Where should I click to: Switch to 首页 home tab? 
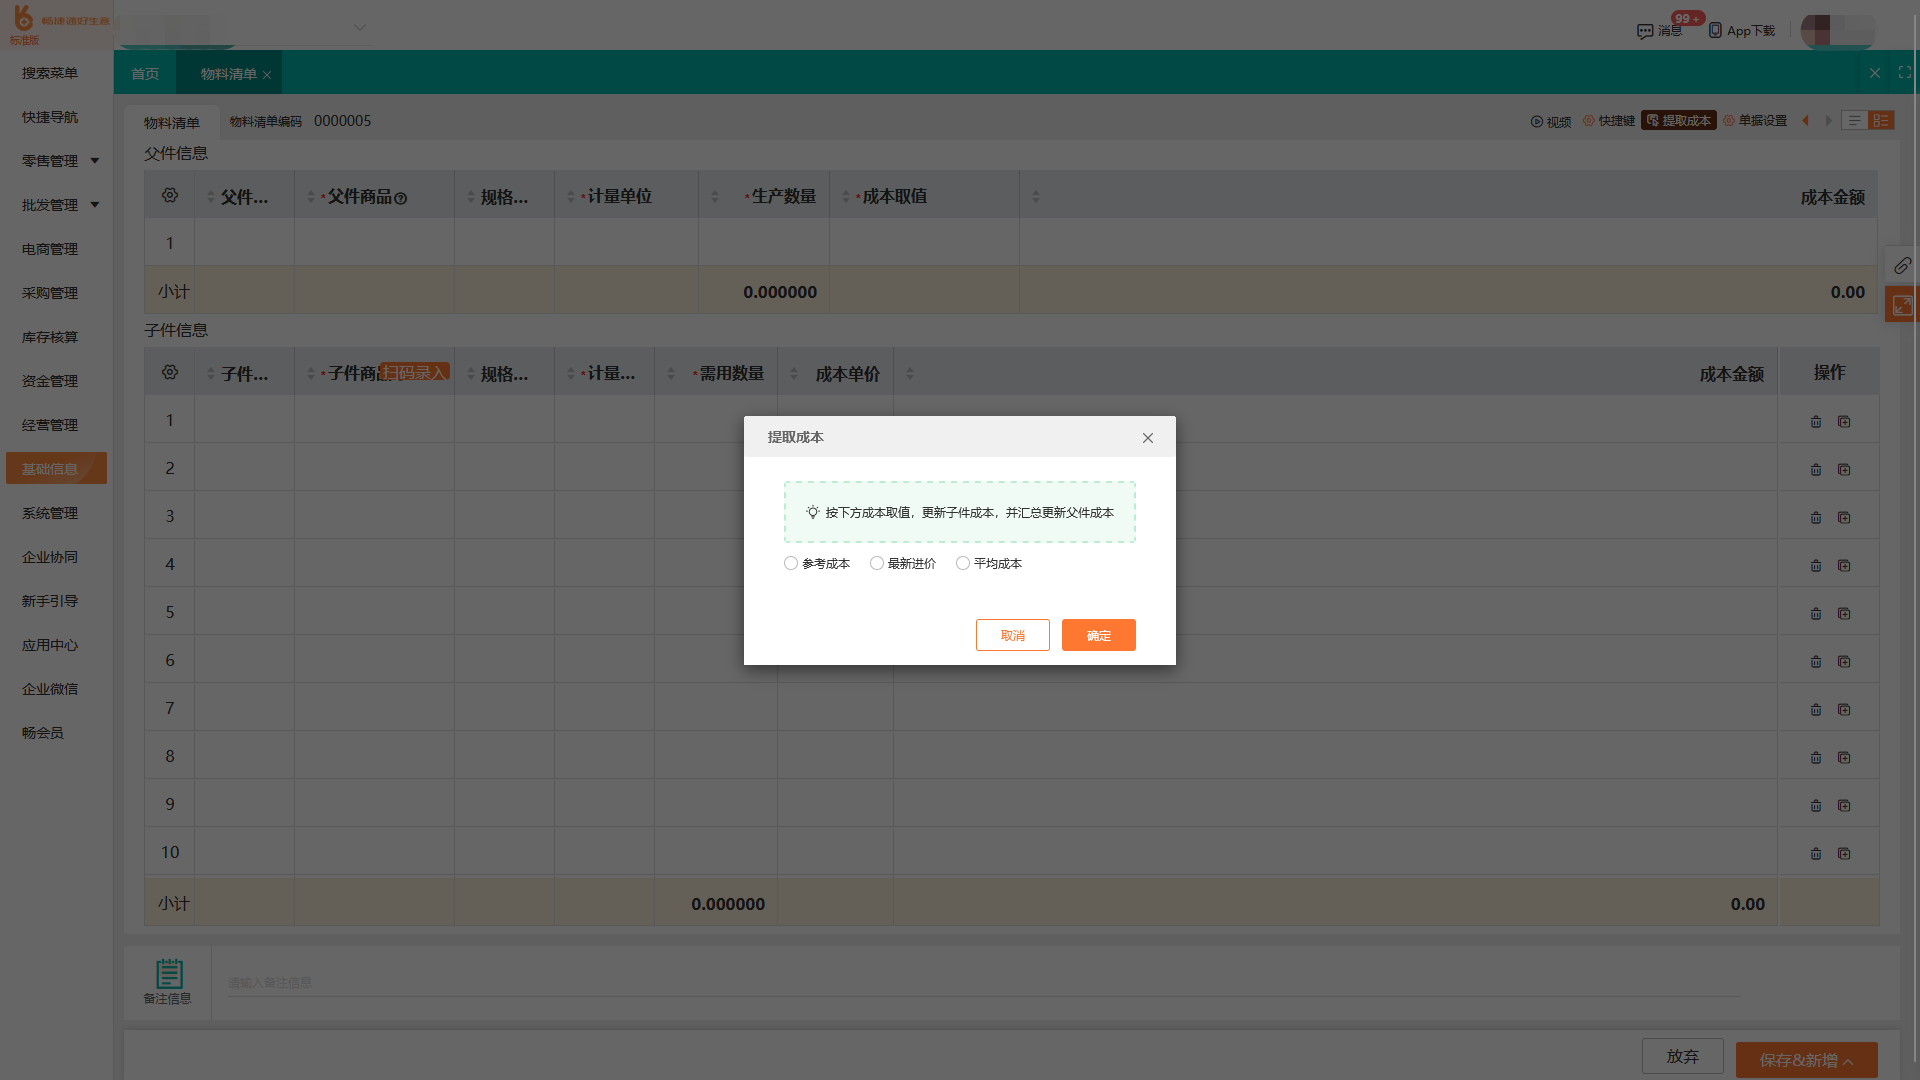pos(144,74)
